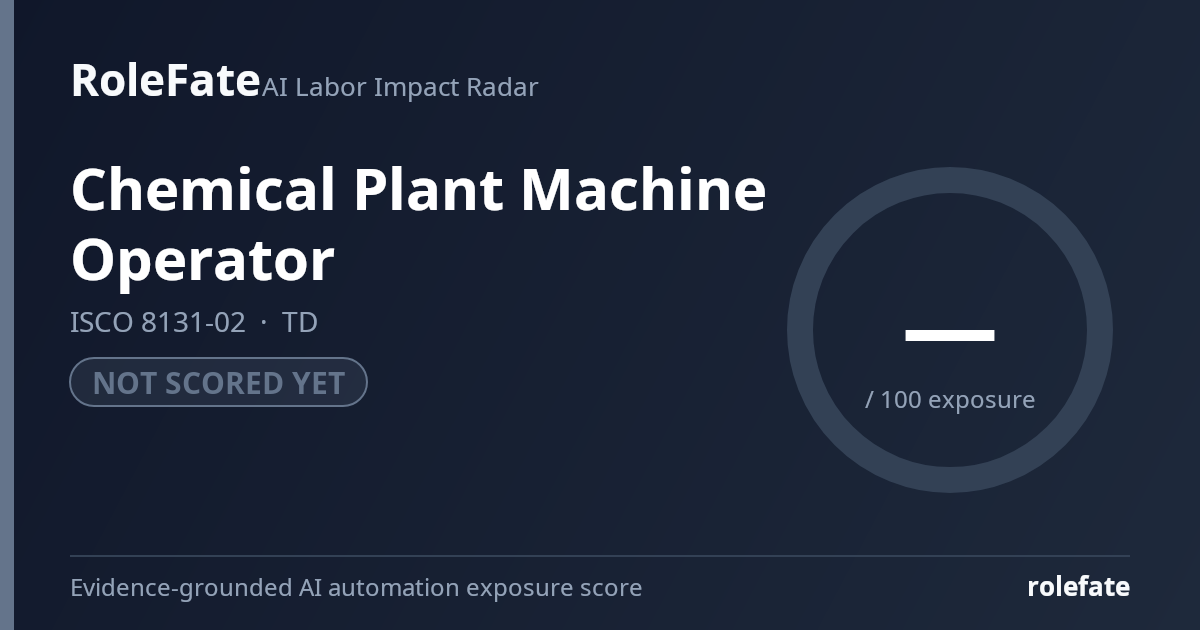
Task: Click the Chemical Plant Machine title line
Action: coord(418,190)
